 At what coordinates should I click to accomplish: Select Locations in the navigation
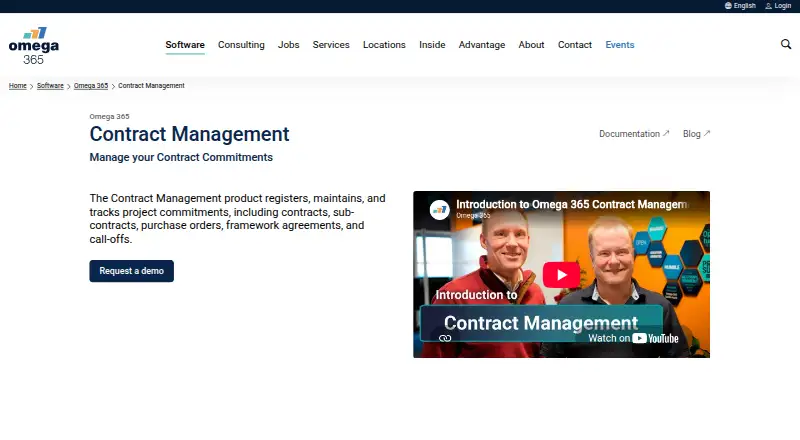[x=384, y=45]
